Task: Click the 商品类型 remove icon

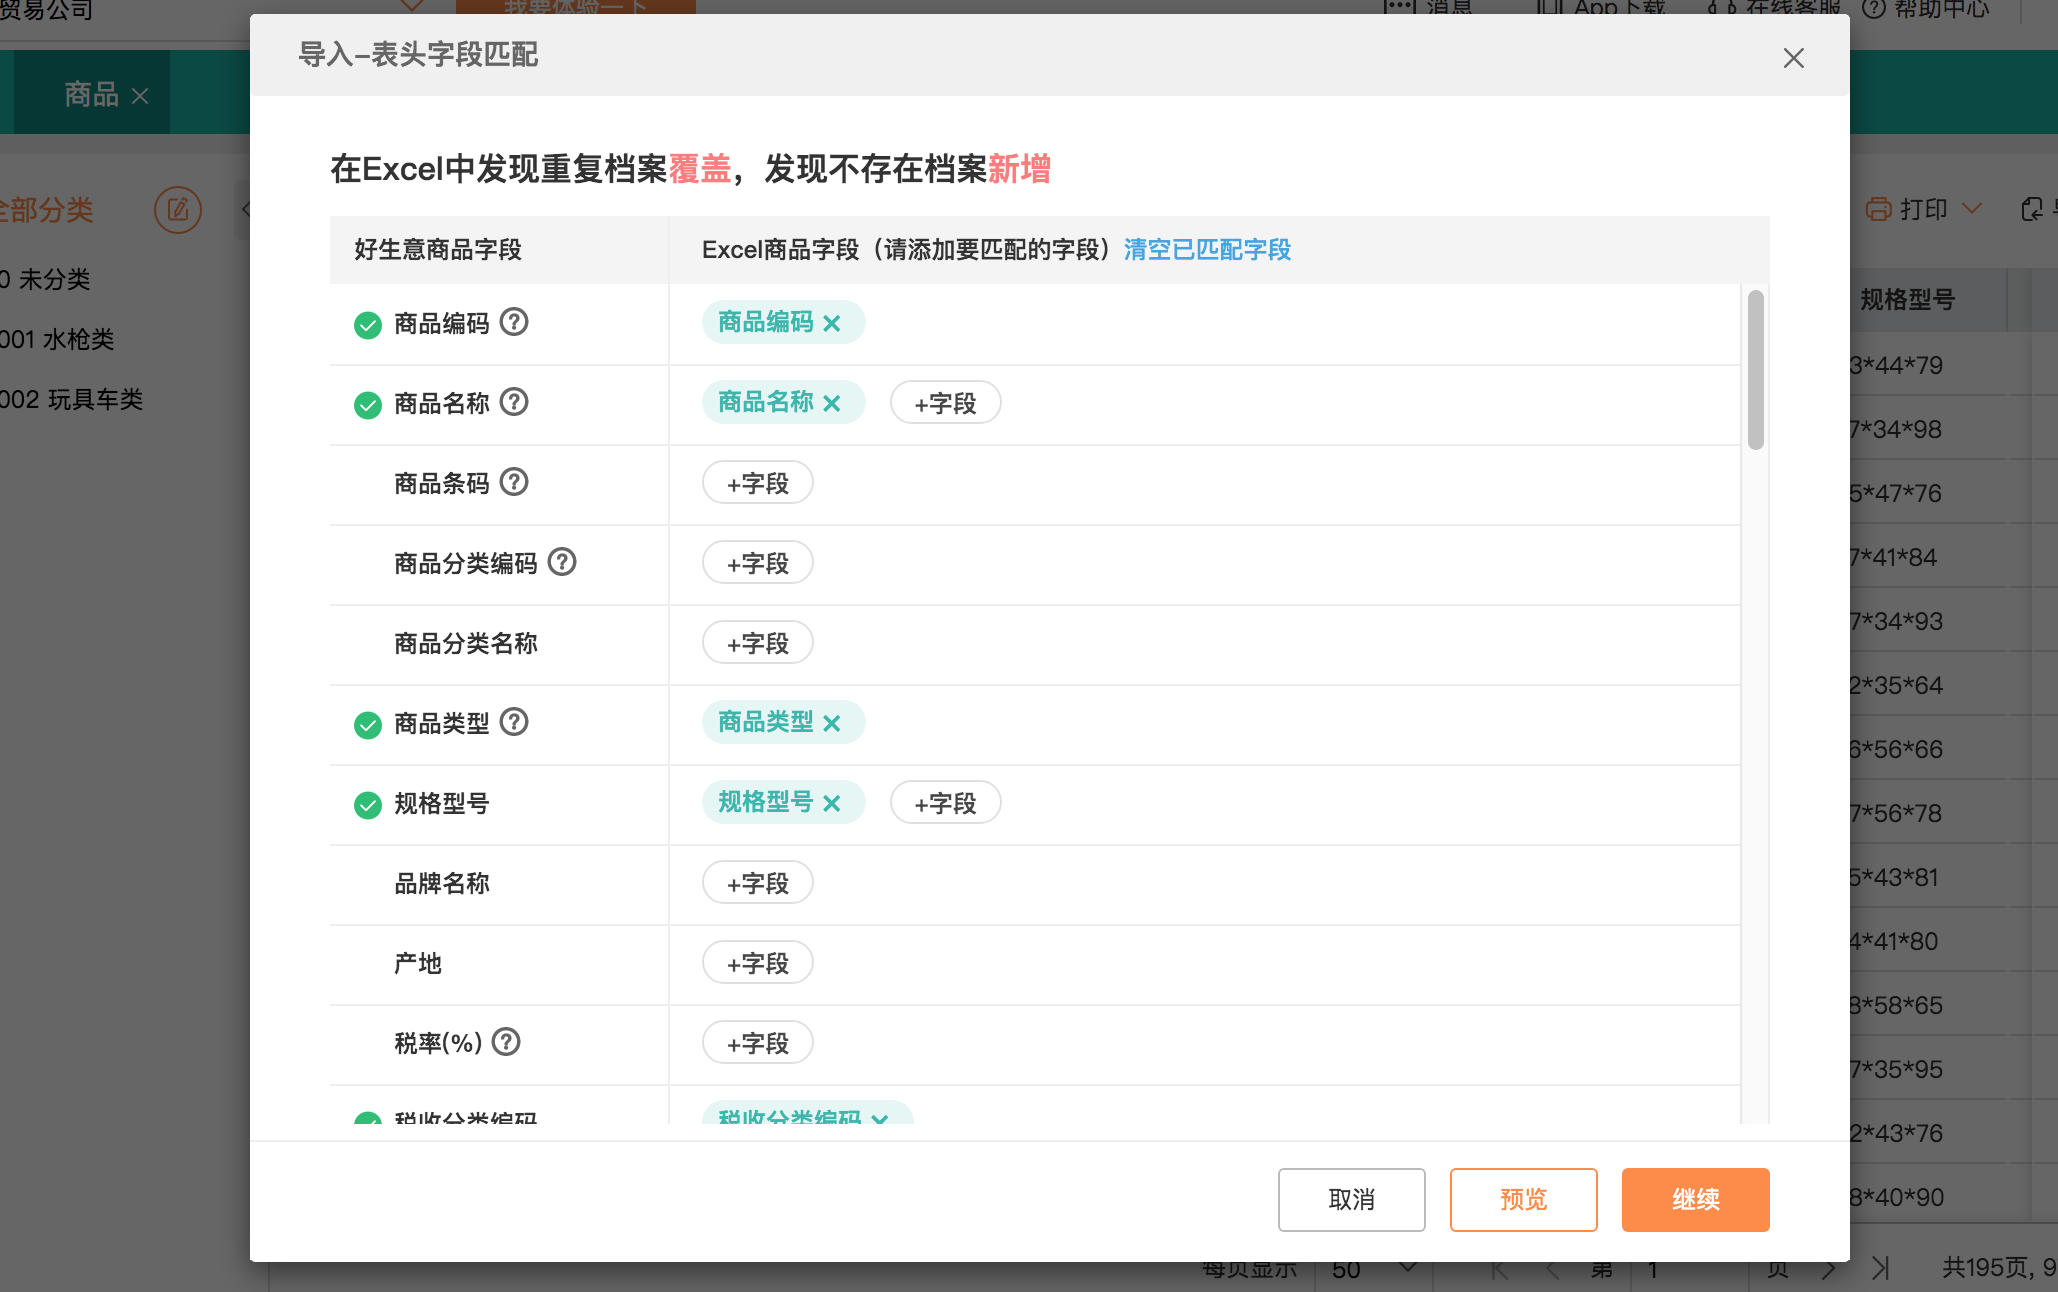Action: (832, 723)
